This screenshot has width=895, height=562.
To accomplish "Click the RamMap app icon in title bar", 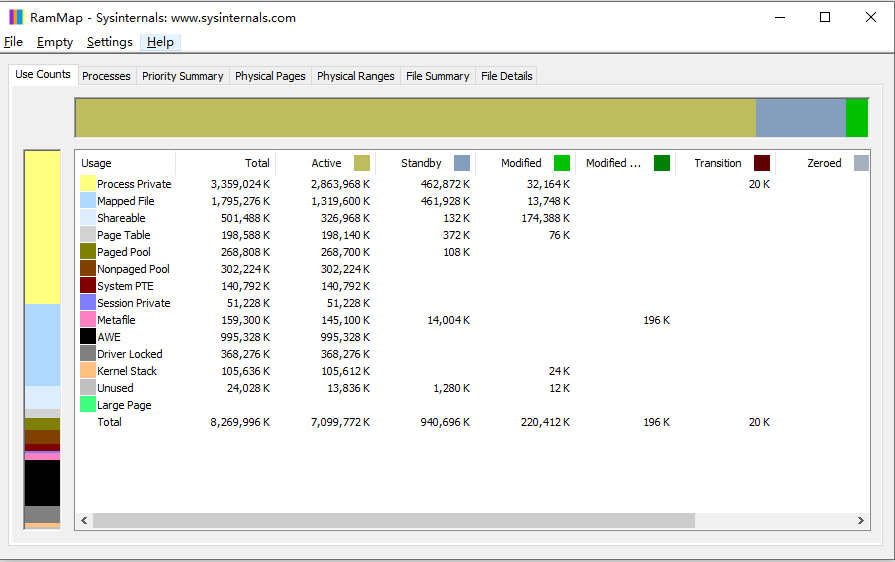I will pyautogui.click(x=16, y=17).
